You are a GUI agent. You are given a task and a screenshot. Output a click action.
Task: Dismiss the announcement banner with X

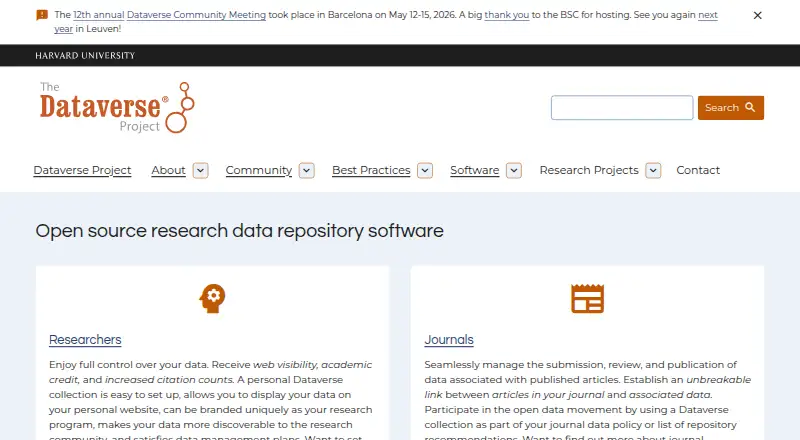point(758,15)
